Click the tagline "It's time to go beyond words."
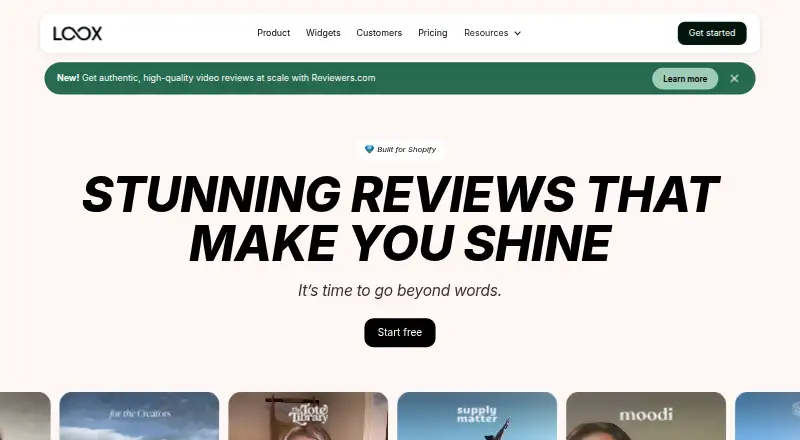The image size is (800, 440). [x=400, y=290]
